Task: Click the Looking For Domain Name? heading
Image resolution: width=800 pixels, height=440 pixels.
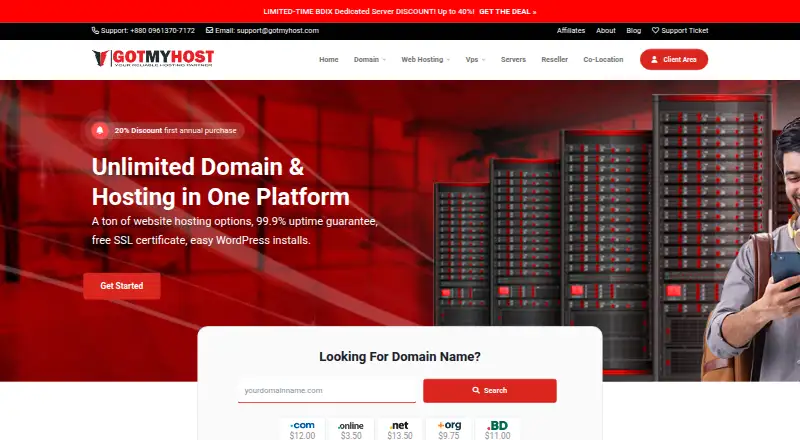Action: [x=400, y=357]
